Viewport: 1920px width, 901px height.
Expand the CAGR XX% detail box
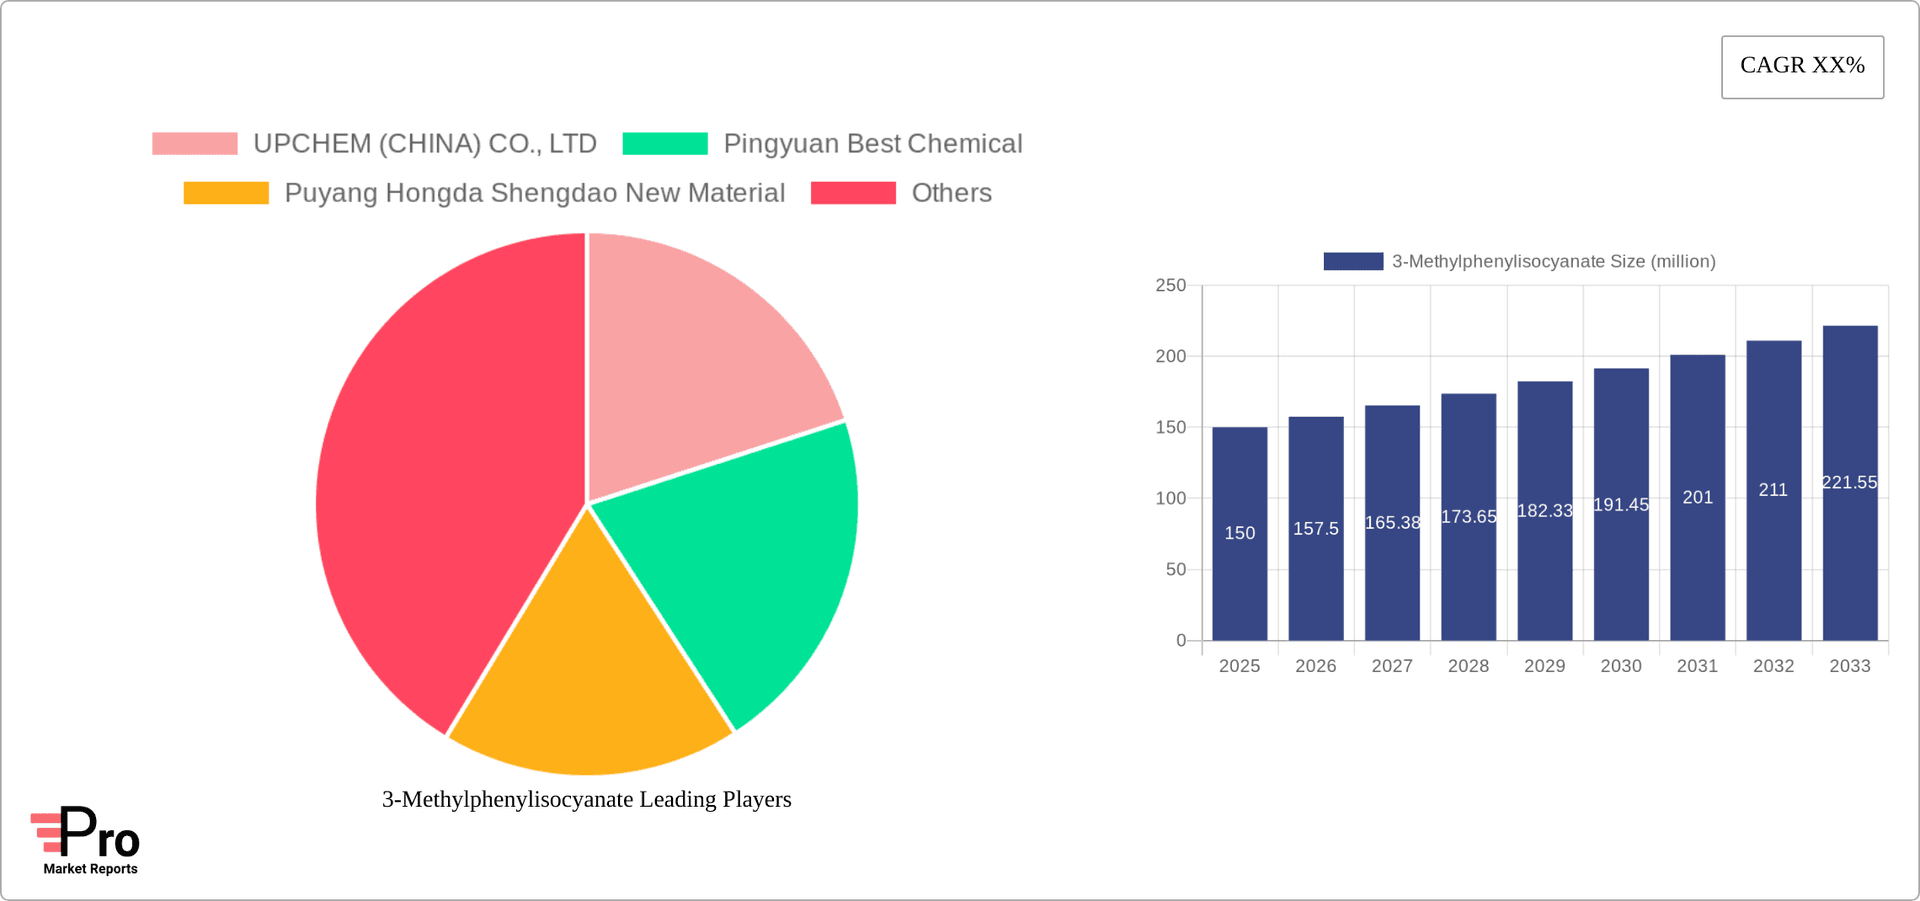tap(1802, 66)
